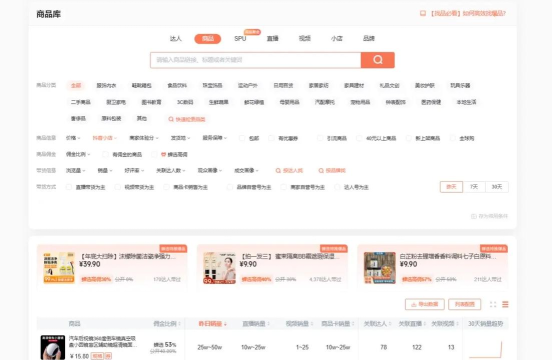Switch to list view icon
Viewport: 552px width, 360px height.
pyautogui.click(x=505, y=304)
